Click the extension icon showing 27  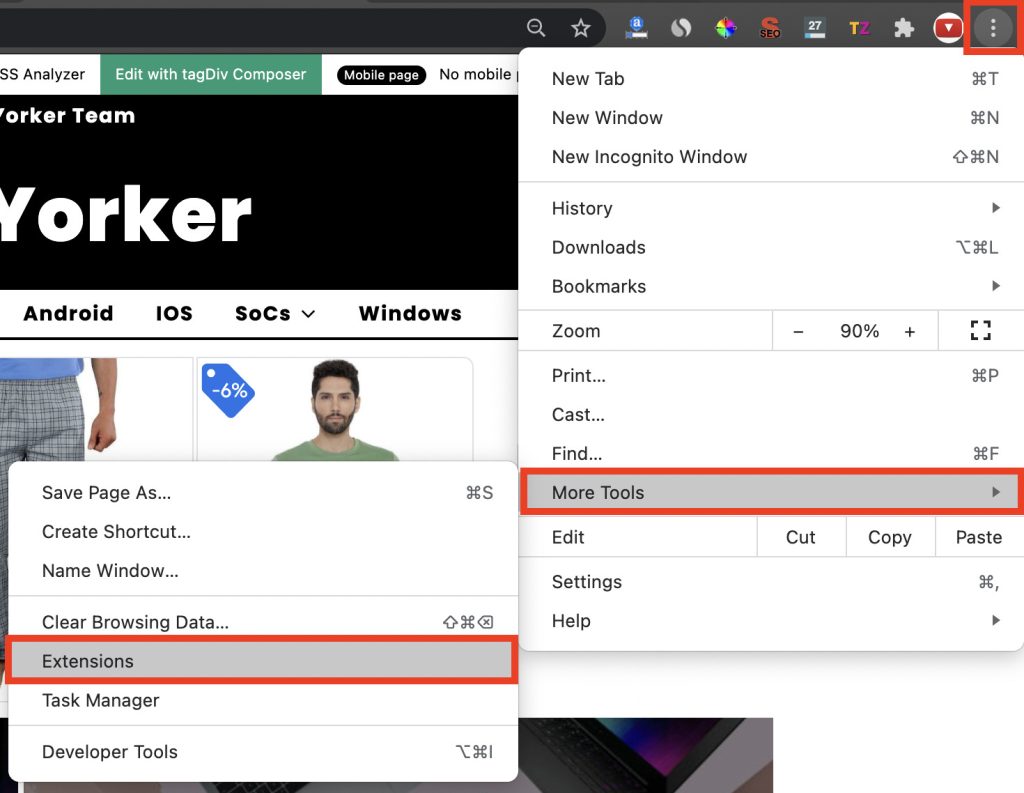[x=814, y=28]
